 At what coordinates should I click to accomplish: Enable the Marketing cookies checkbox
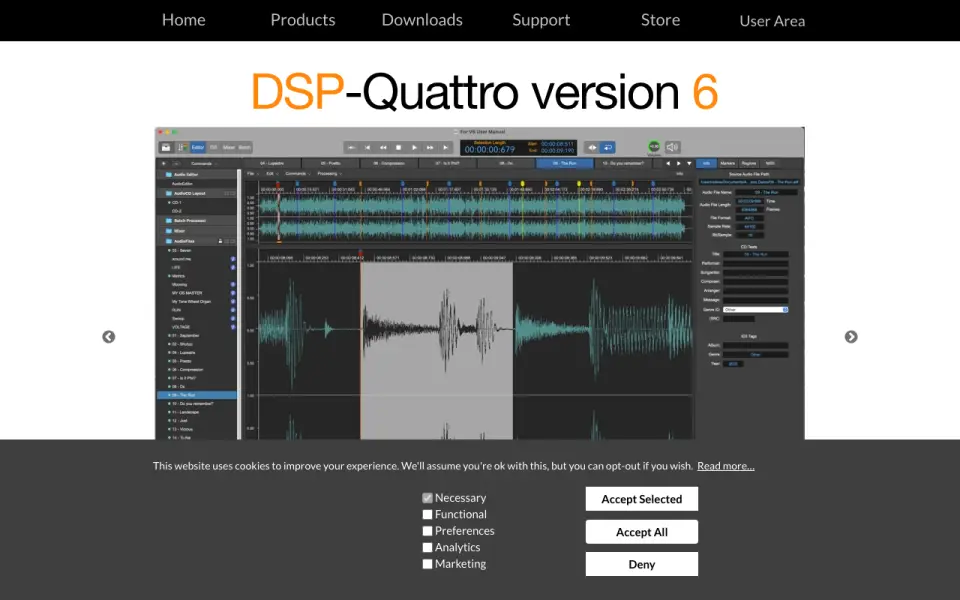(427, 564)
